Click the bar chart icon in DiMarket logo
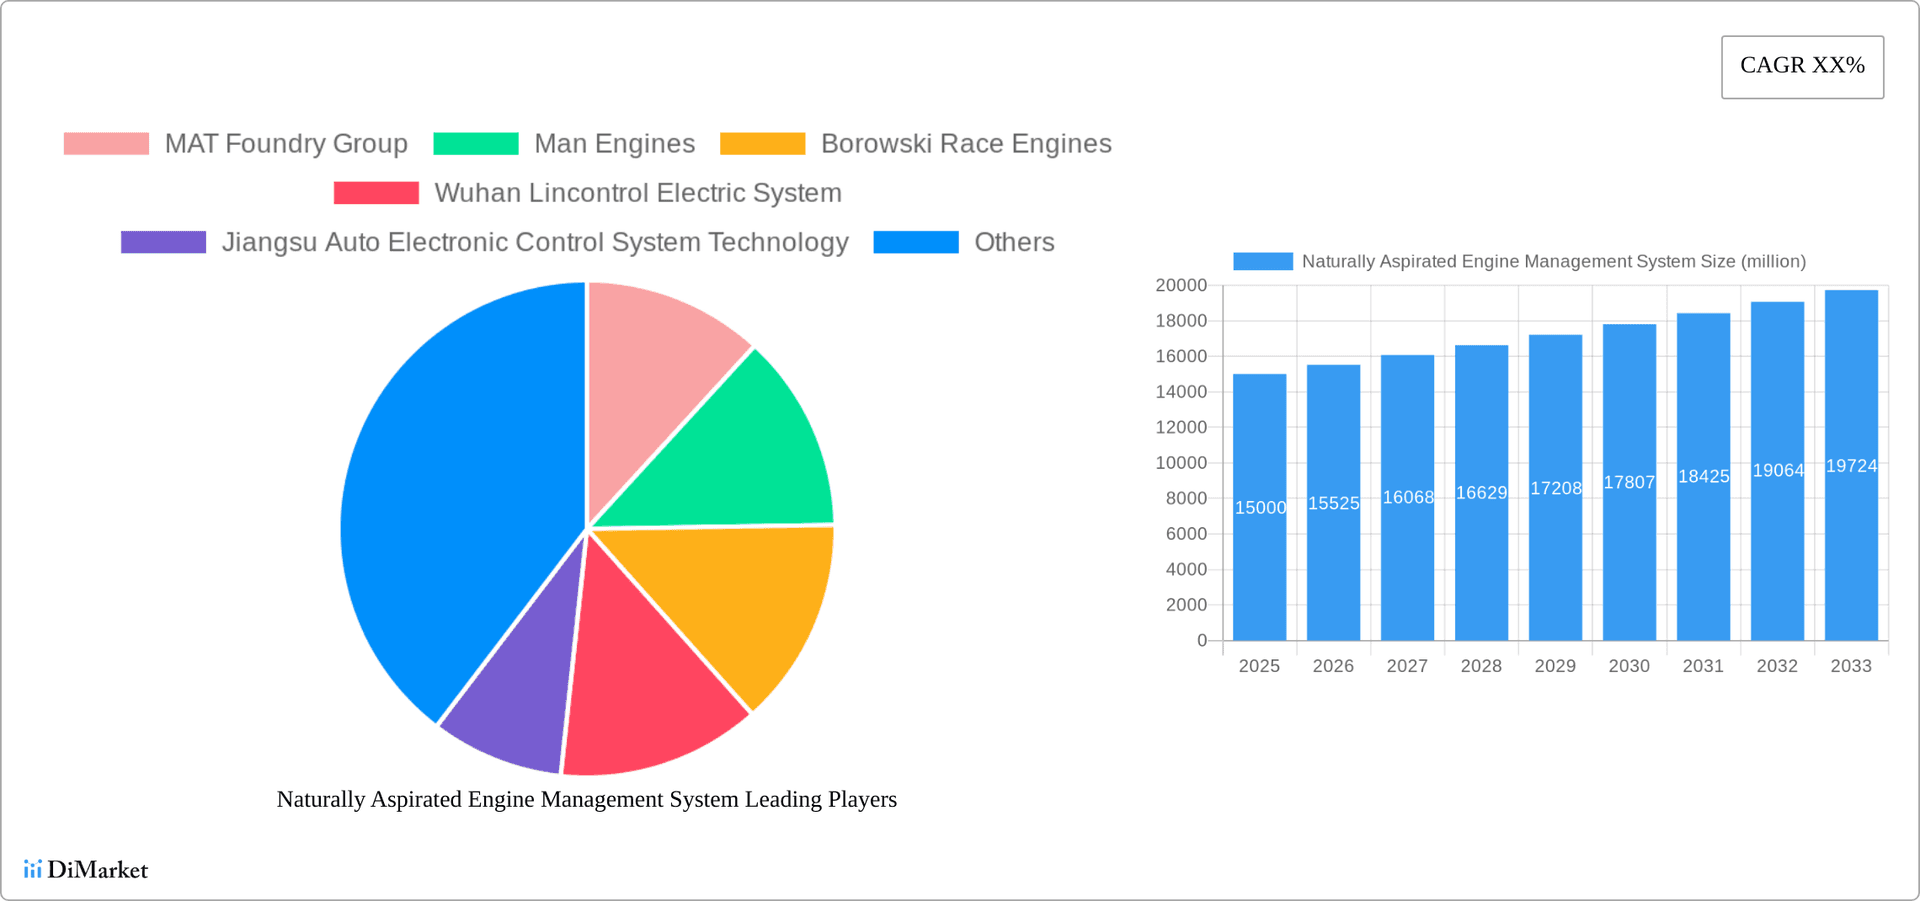1920x901 pixels. point(35,869)
